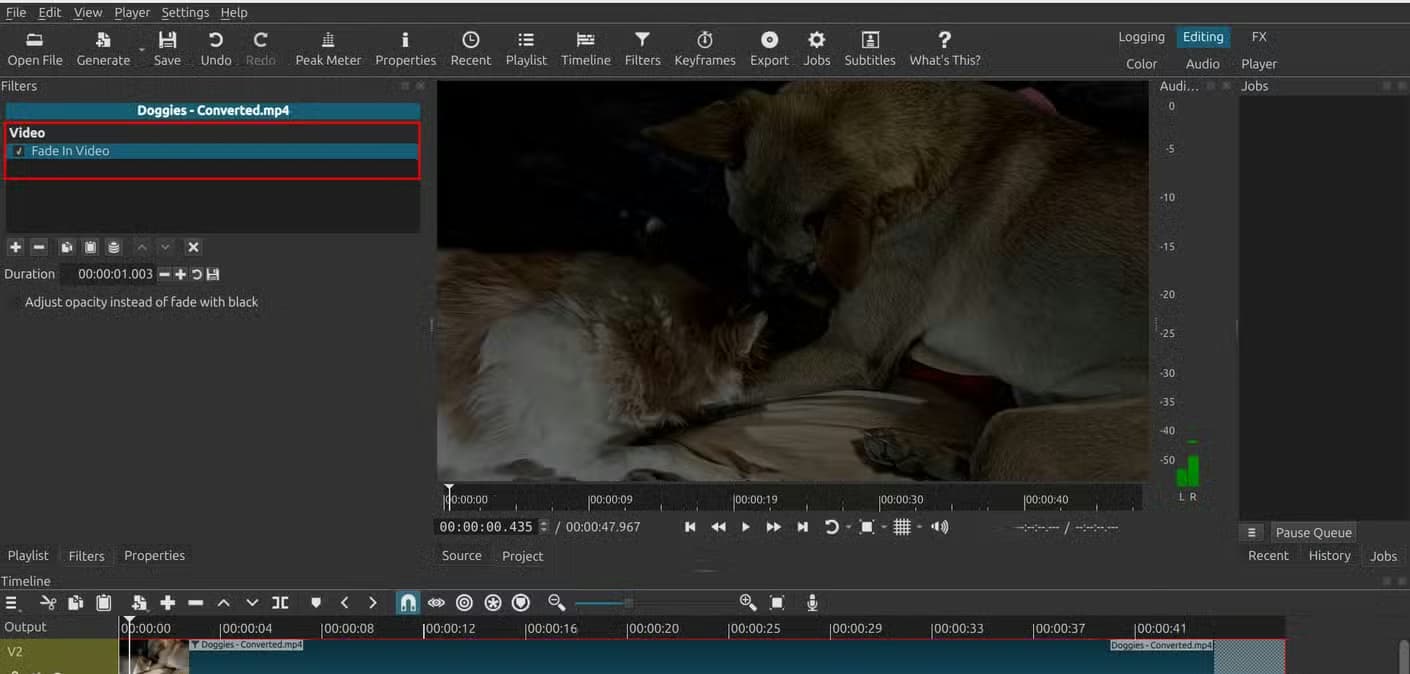
Task: Paste filters with the clipboard icon
Action: [90, 247]
